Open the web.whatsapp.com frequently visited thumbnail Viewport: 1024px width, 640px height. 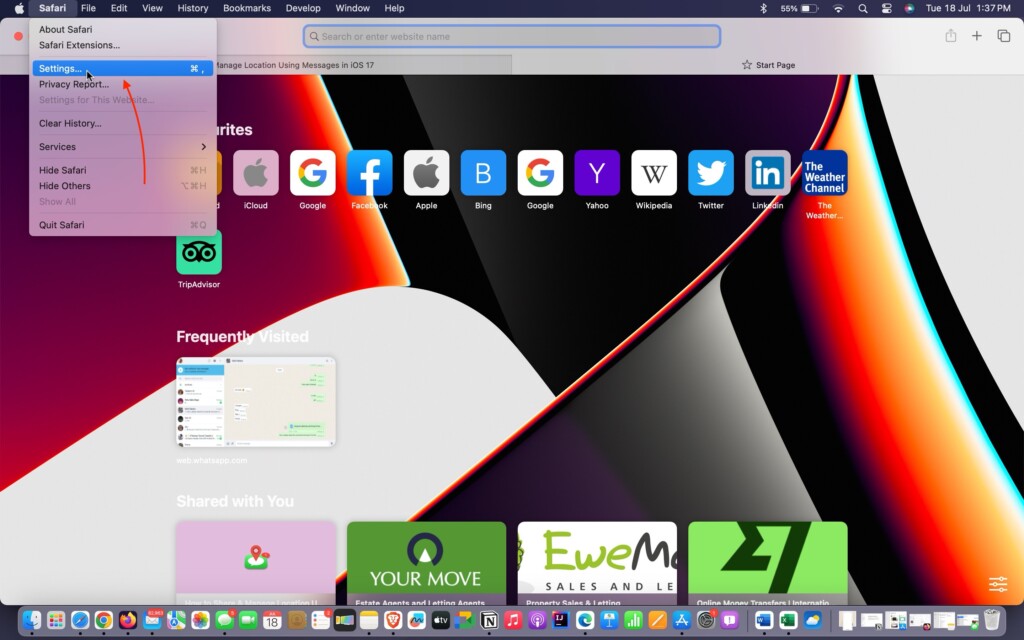click(255, 402)
